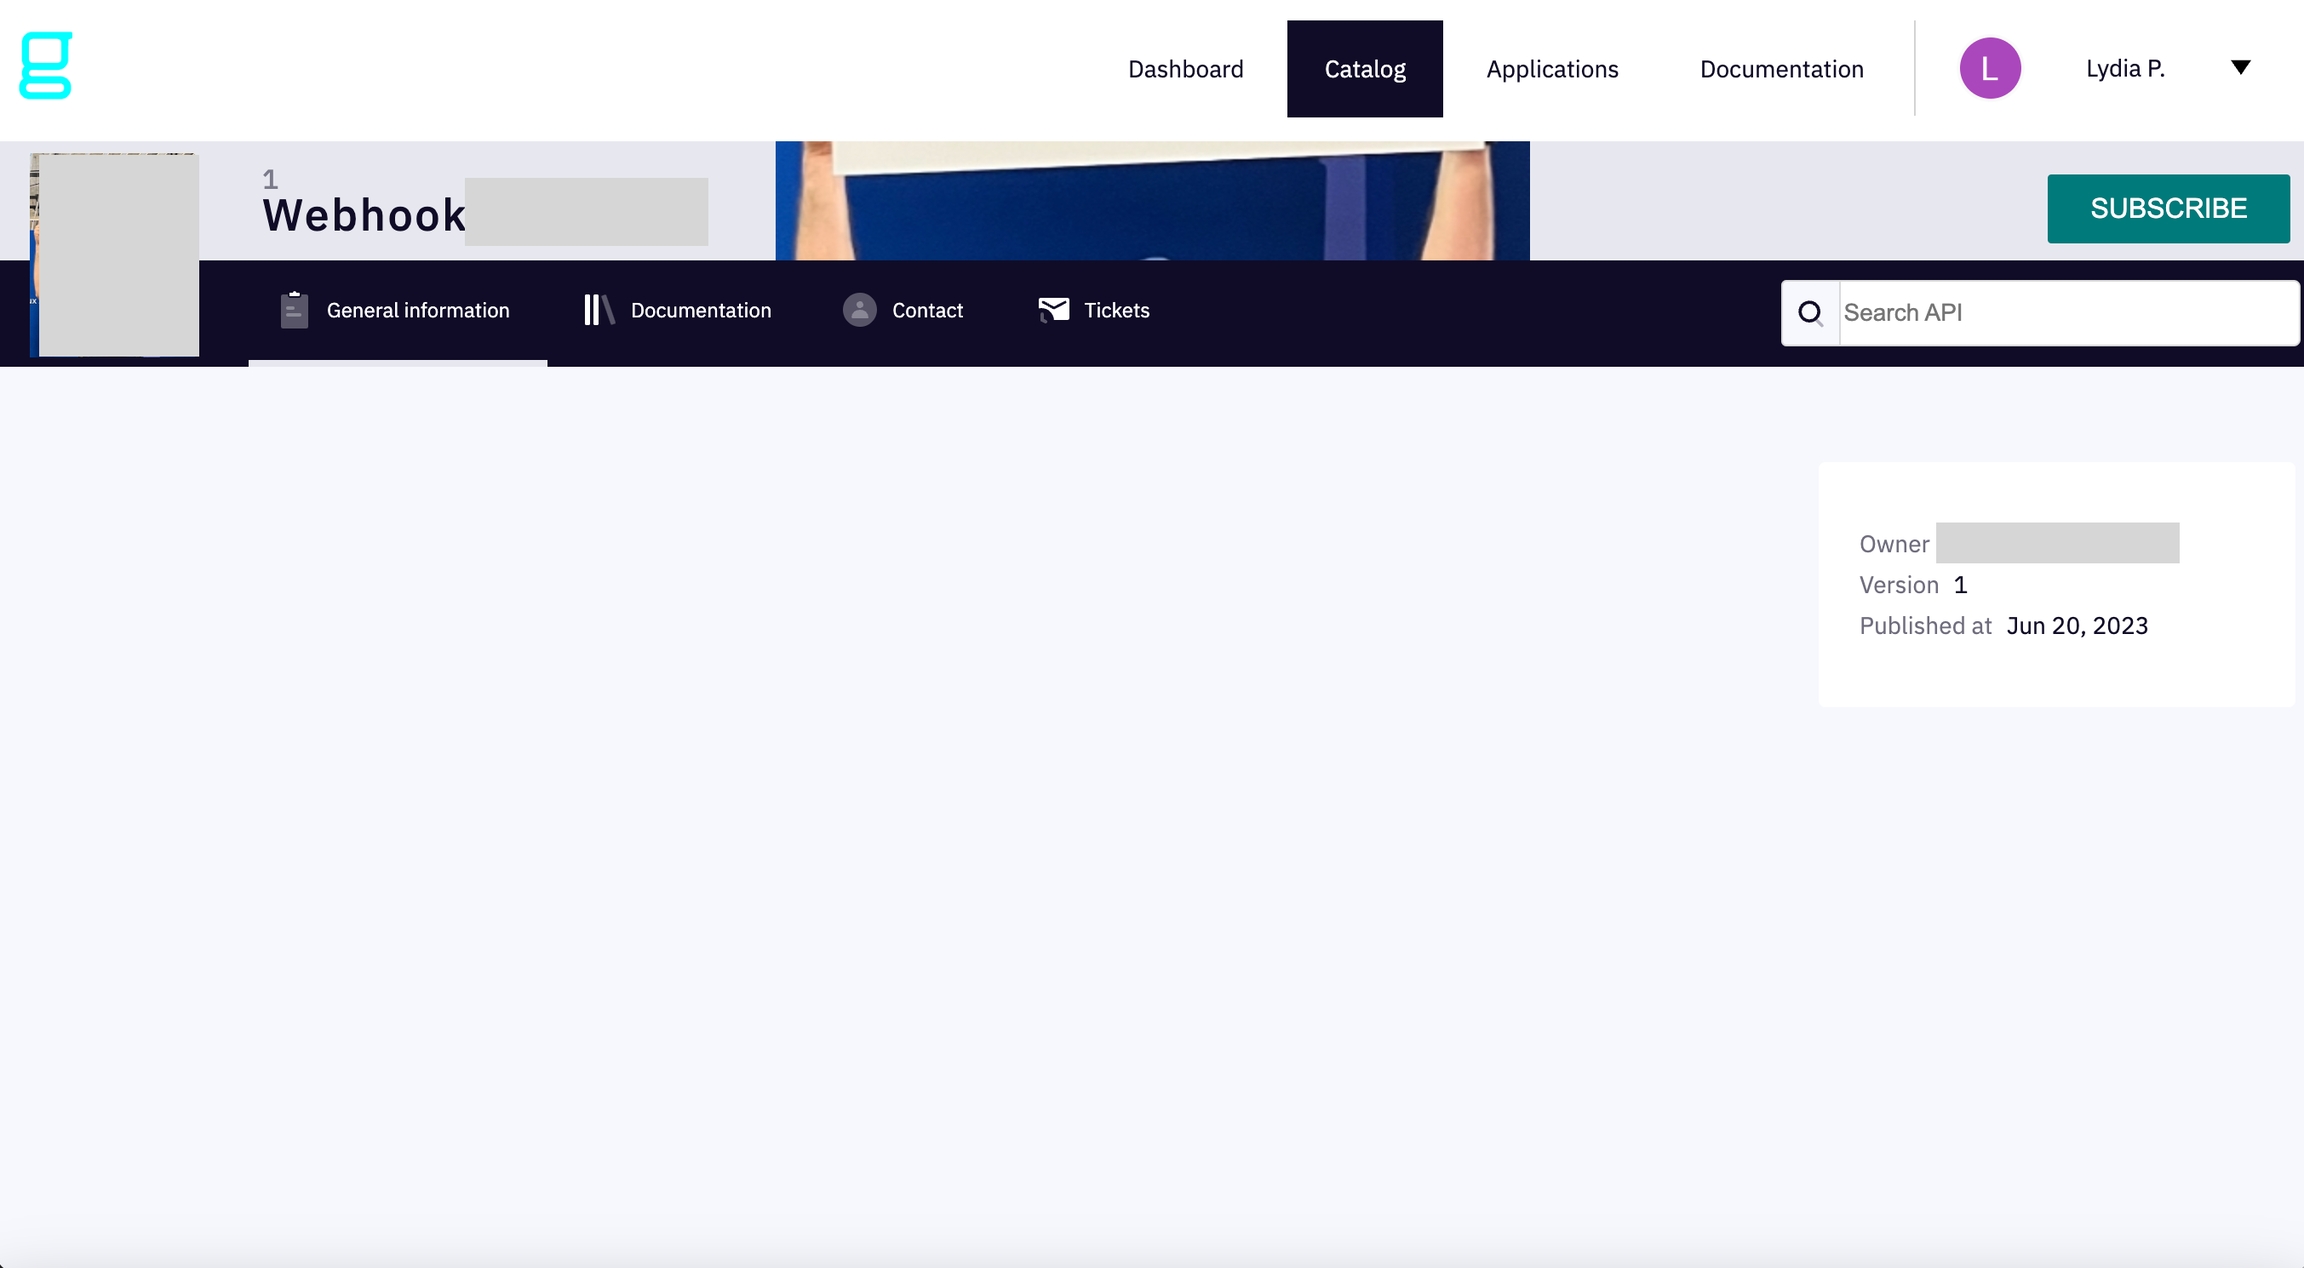Click the Tickets envelope icon

tap(1053, 310)
